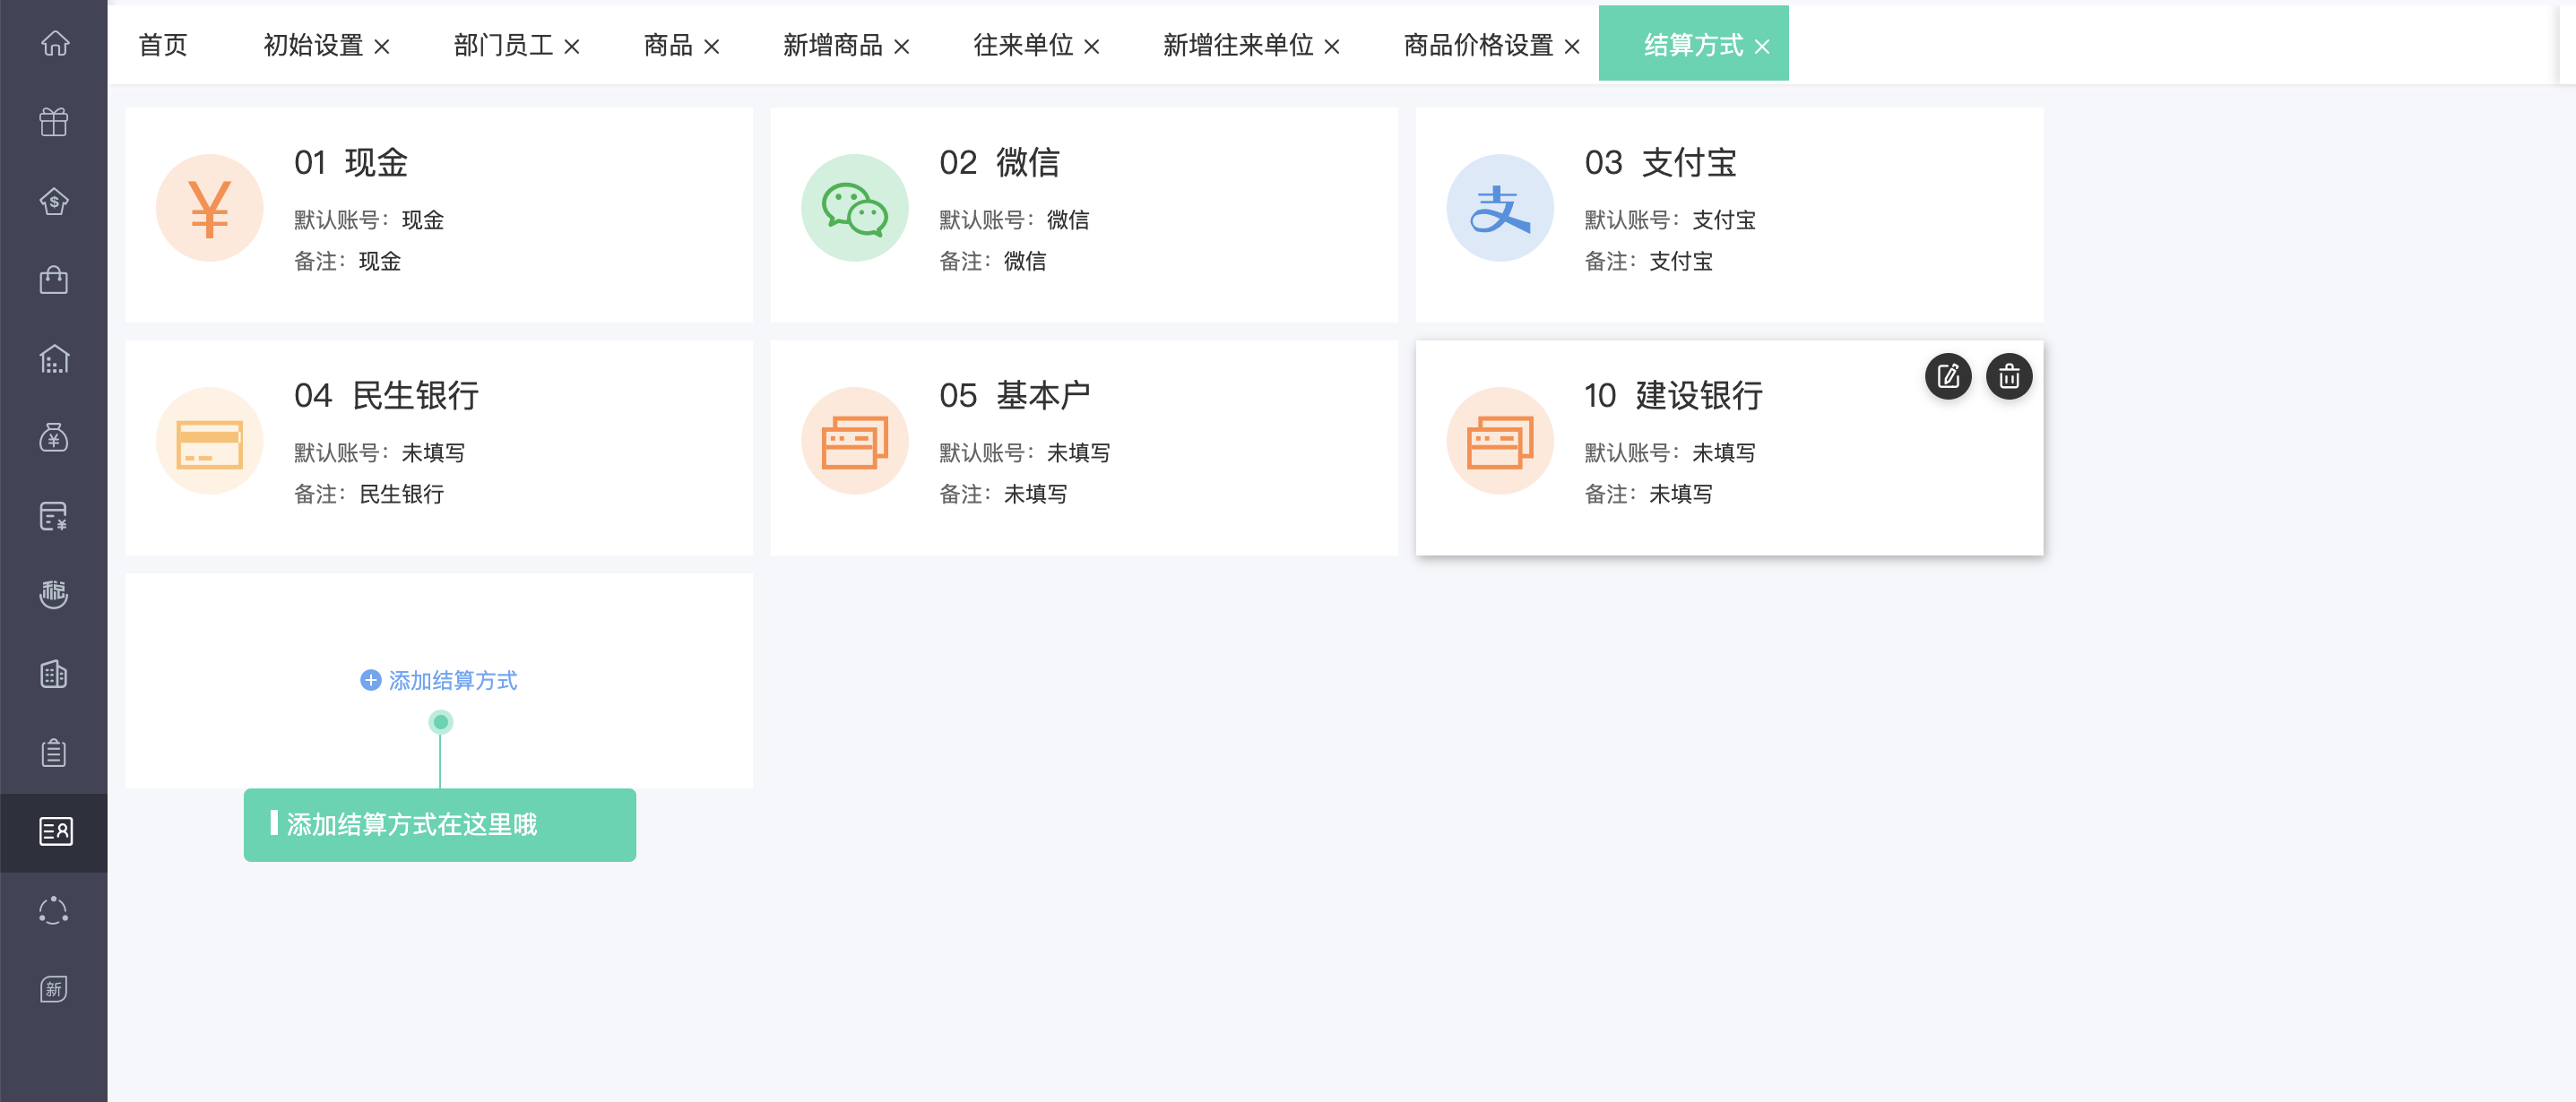Click the 现金 payment method icon
This screenshot has width=2576, height=1102.
211,211
